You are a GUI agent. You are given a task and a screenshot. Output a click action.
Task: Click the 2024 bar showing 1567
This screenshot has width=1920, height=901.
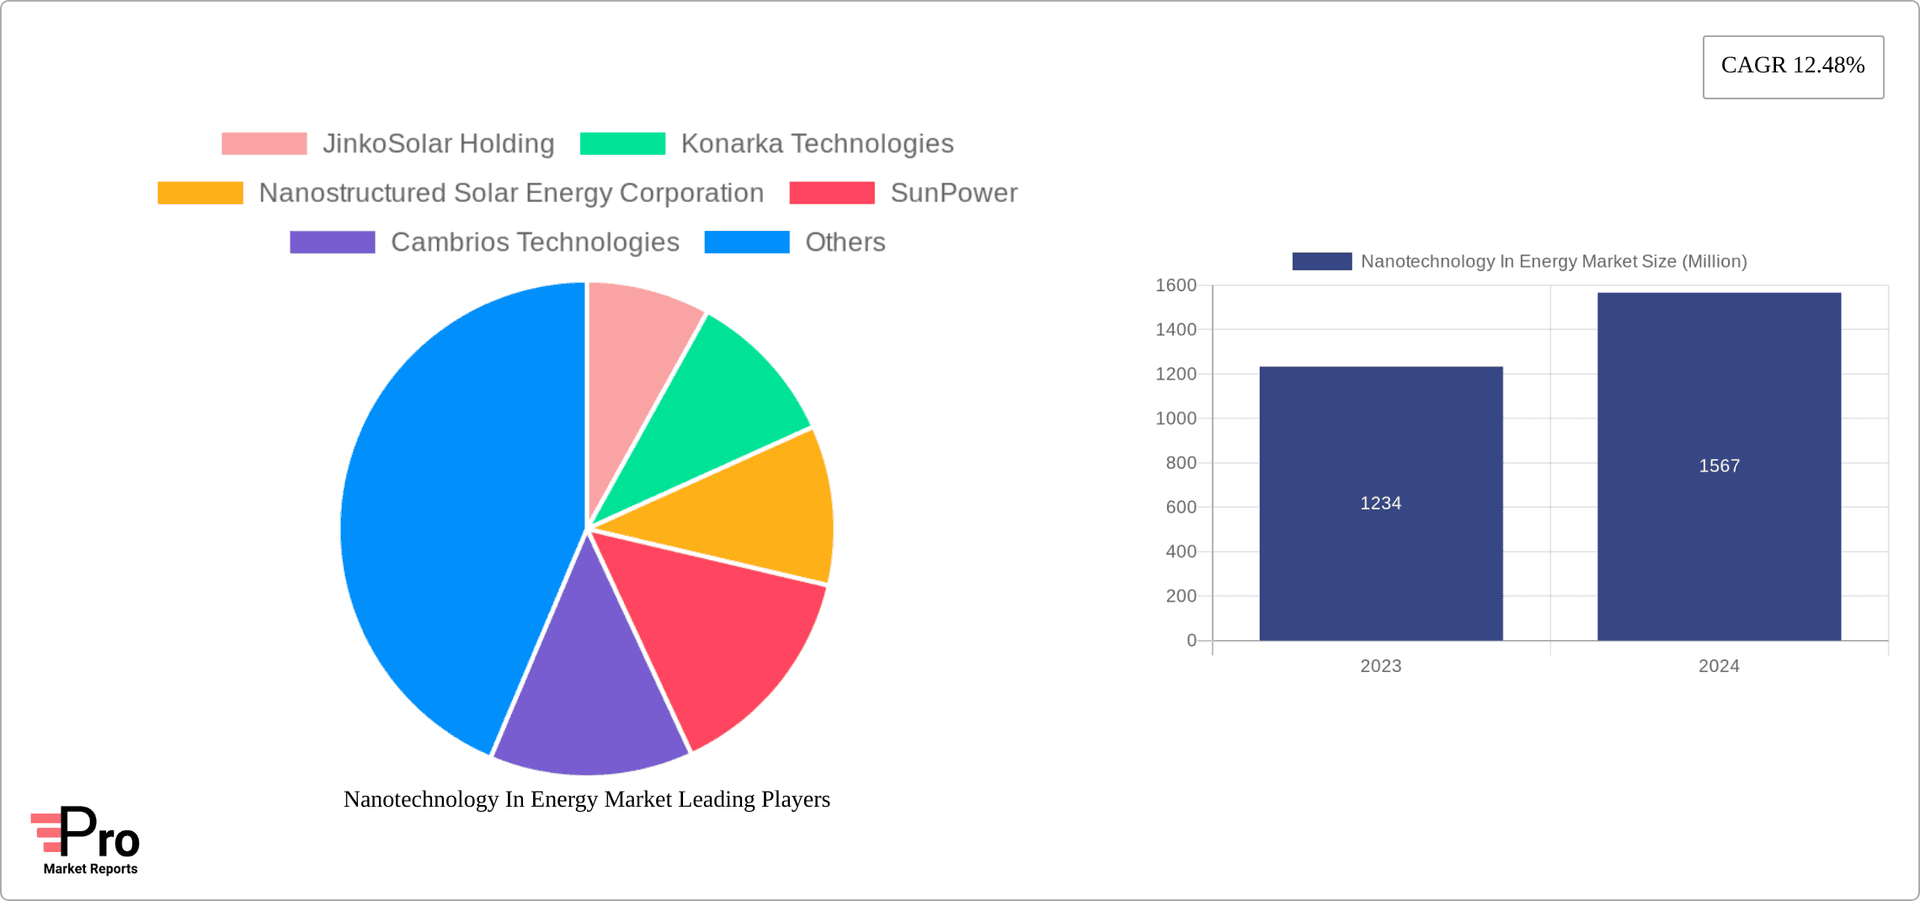coord(1719,465)
